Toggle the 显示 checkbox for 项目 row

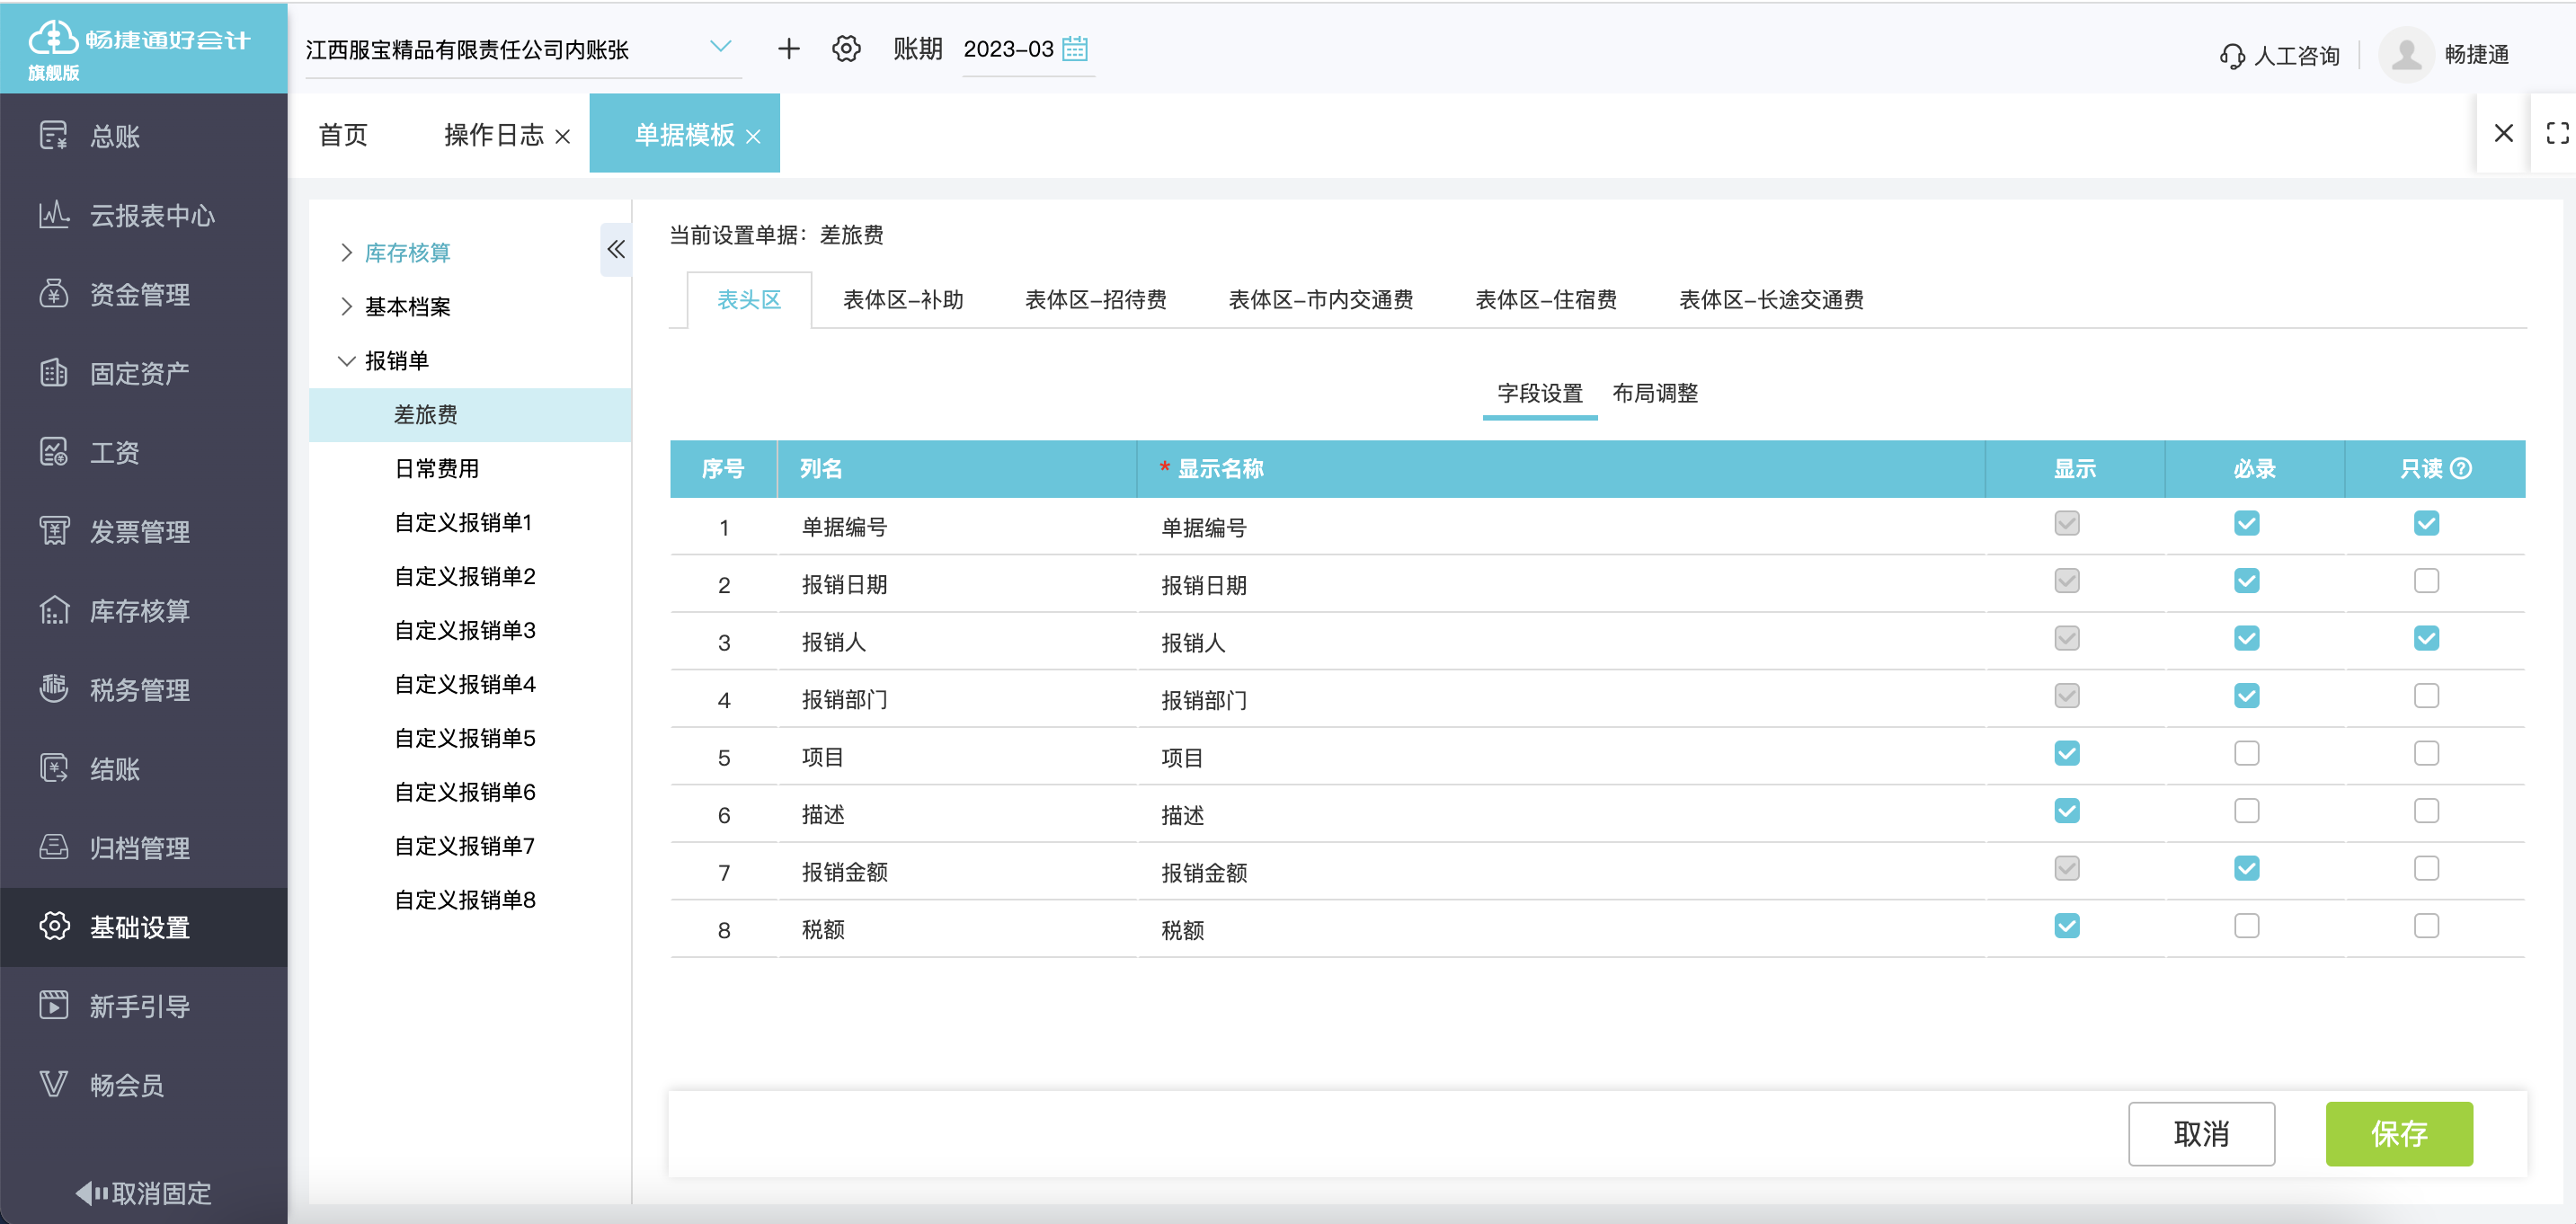(2066, 756)
